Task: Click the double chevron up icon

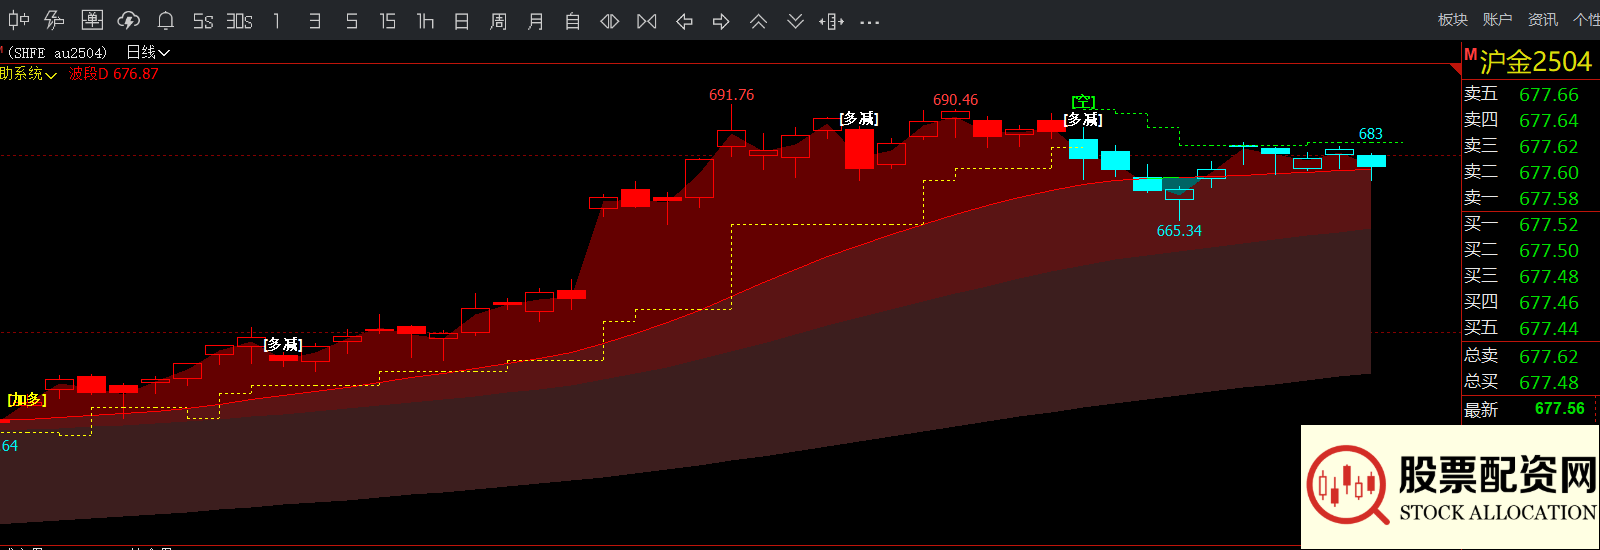Action: tap(758, 21)
